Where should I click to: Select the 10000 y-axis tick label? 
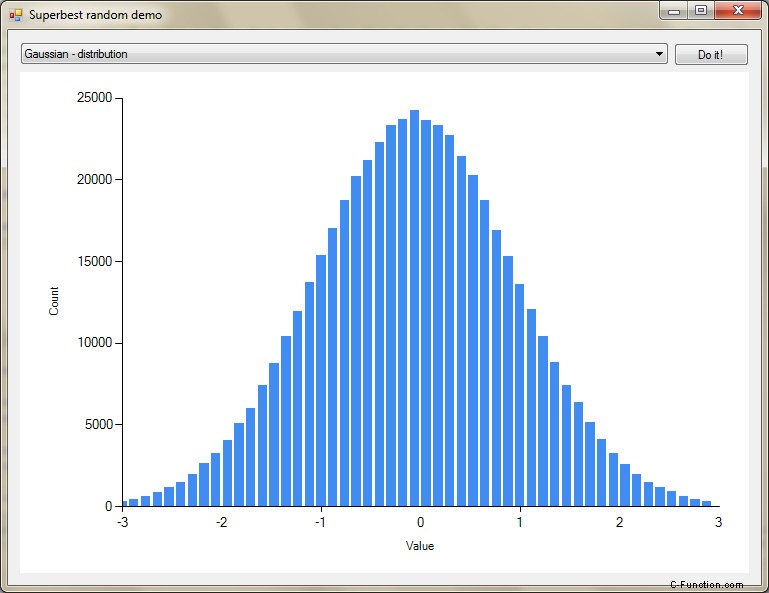click(x=96, y=343)
